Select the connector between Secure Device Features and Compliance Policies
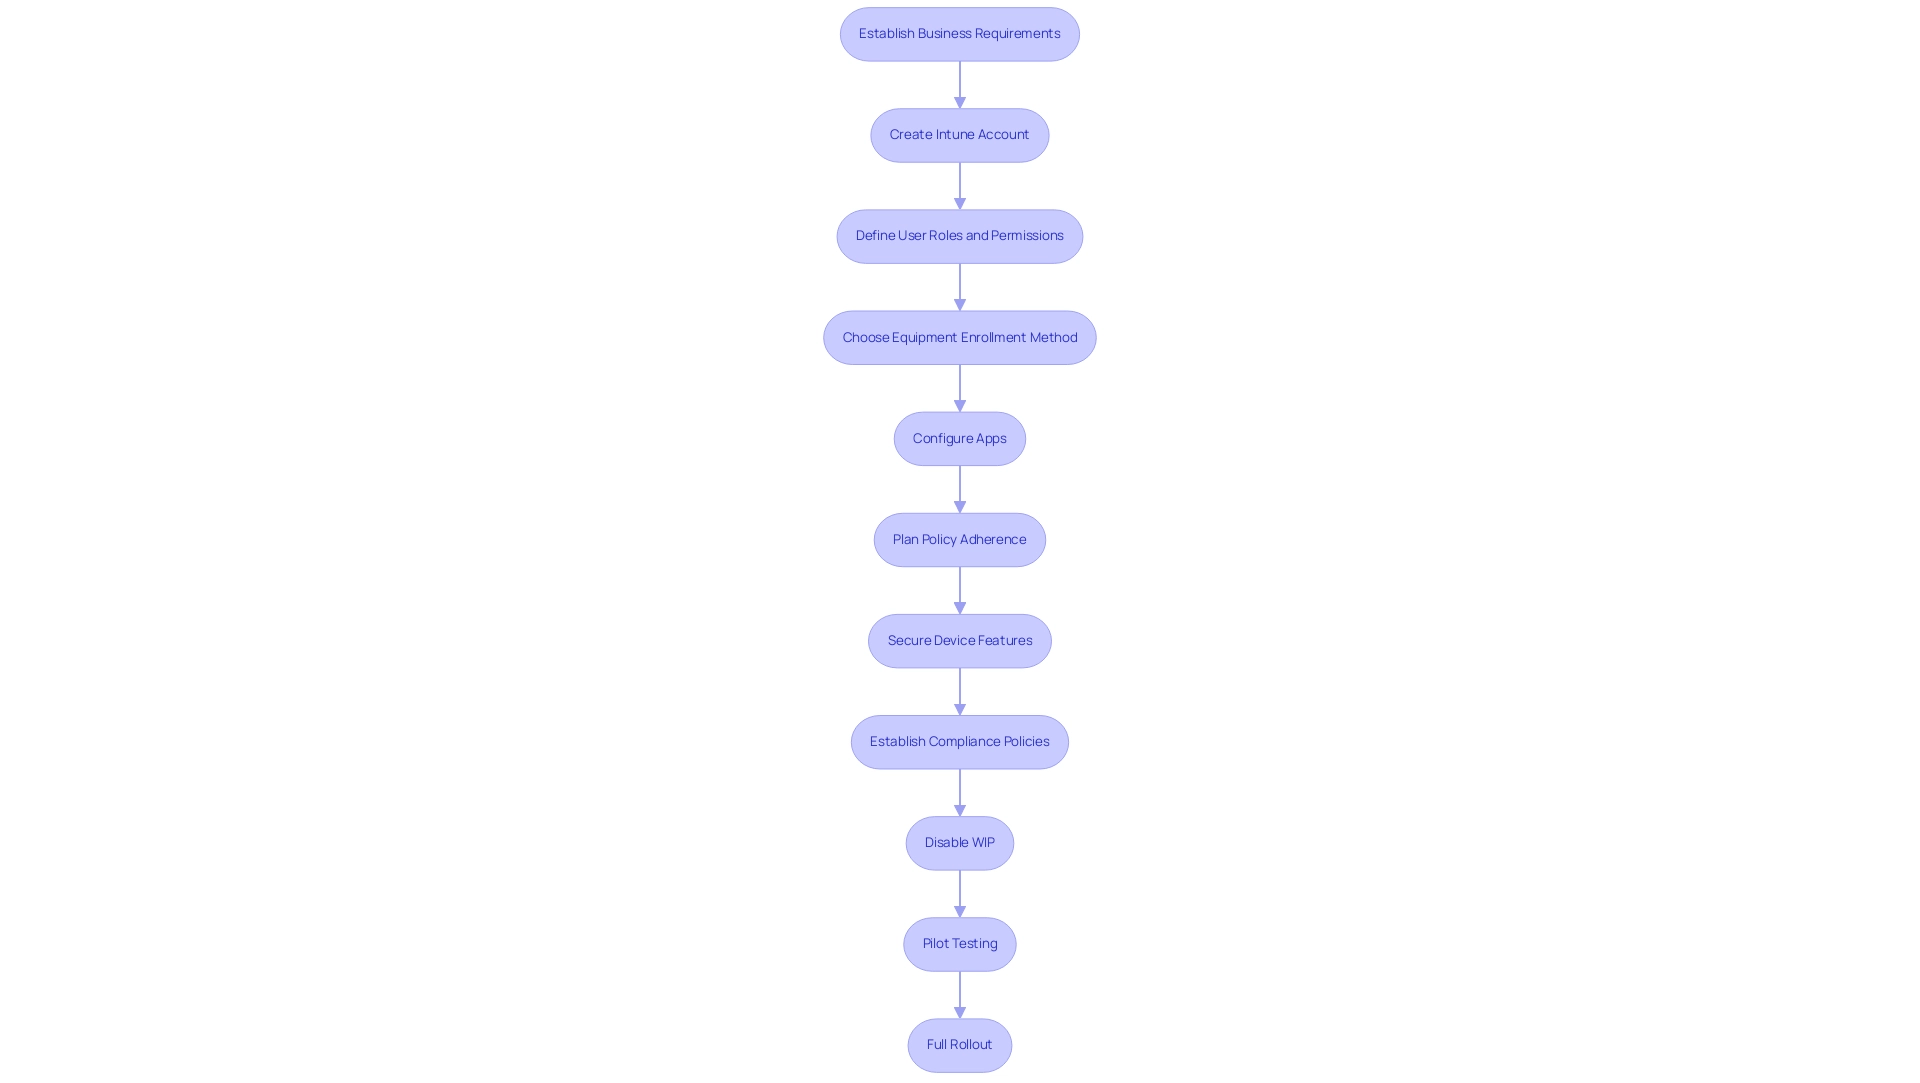 (959, 689)
